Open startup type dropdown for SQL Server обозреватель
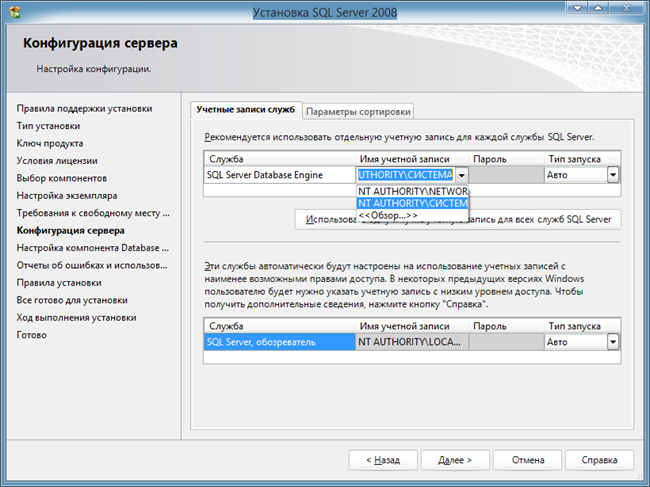The image size is (650, 487). pos(612,342)
